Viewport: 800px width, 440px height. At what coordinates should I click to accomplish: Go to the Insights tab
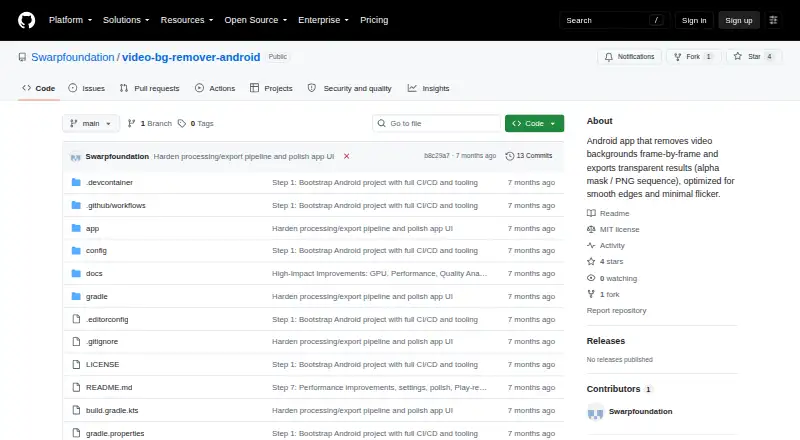pos(429,88)
